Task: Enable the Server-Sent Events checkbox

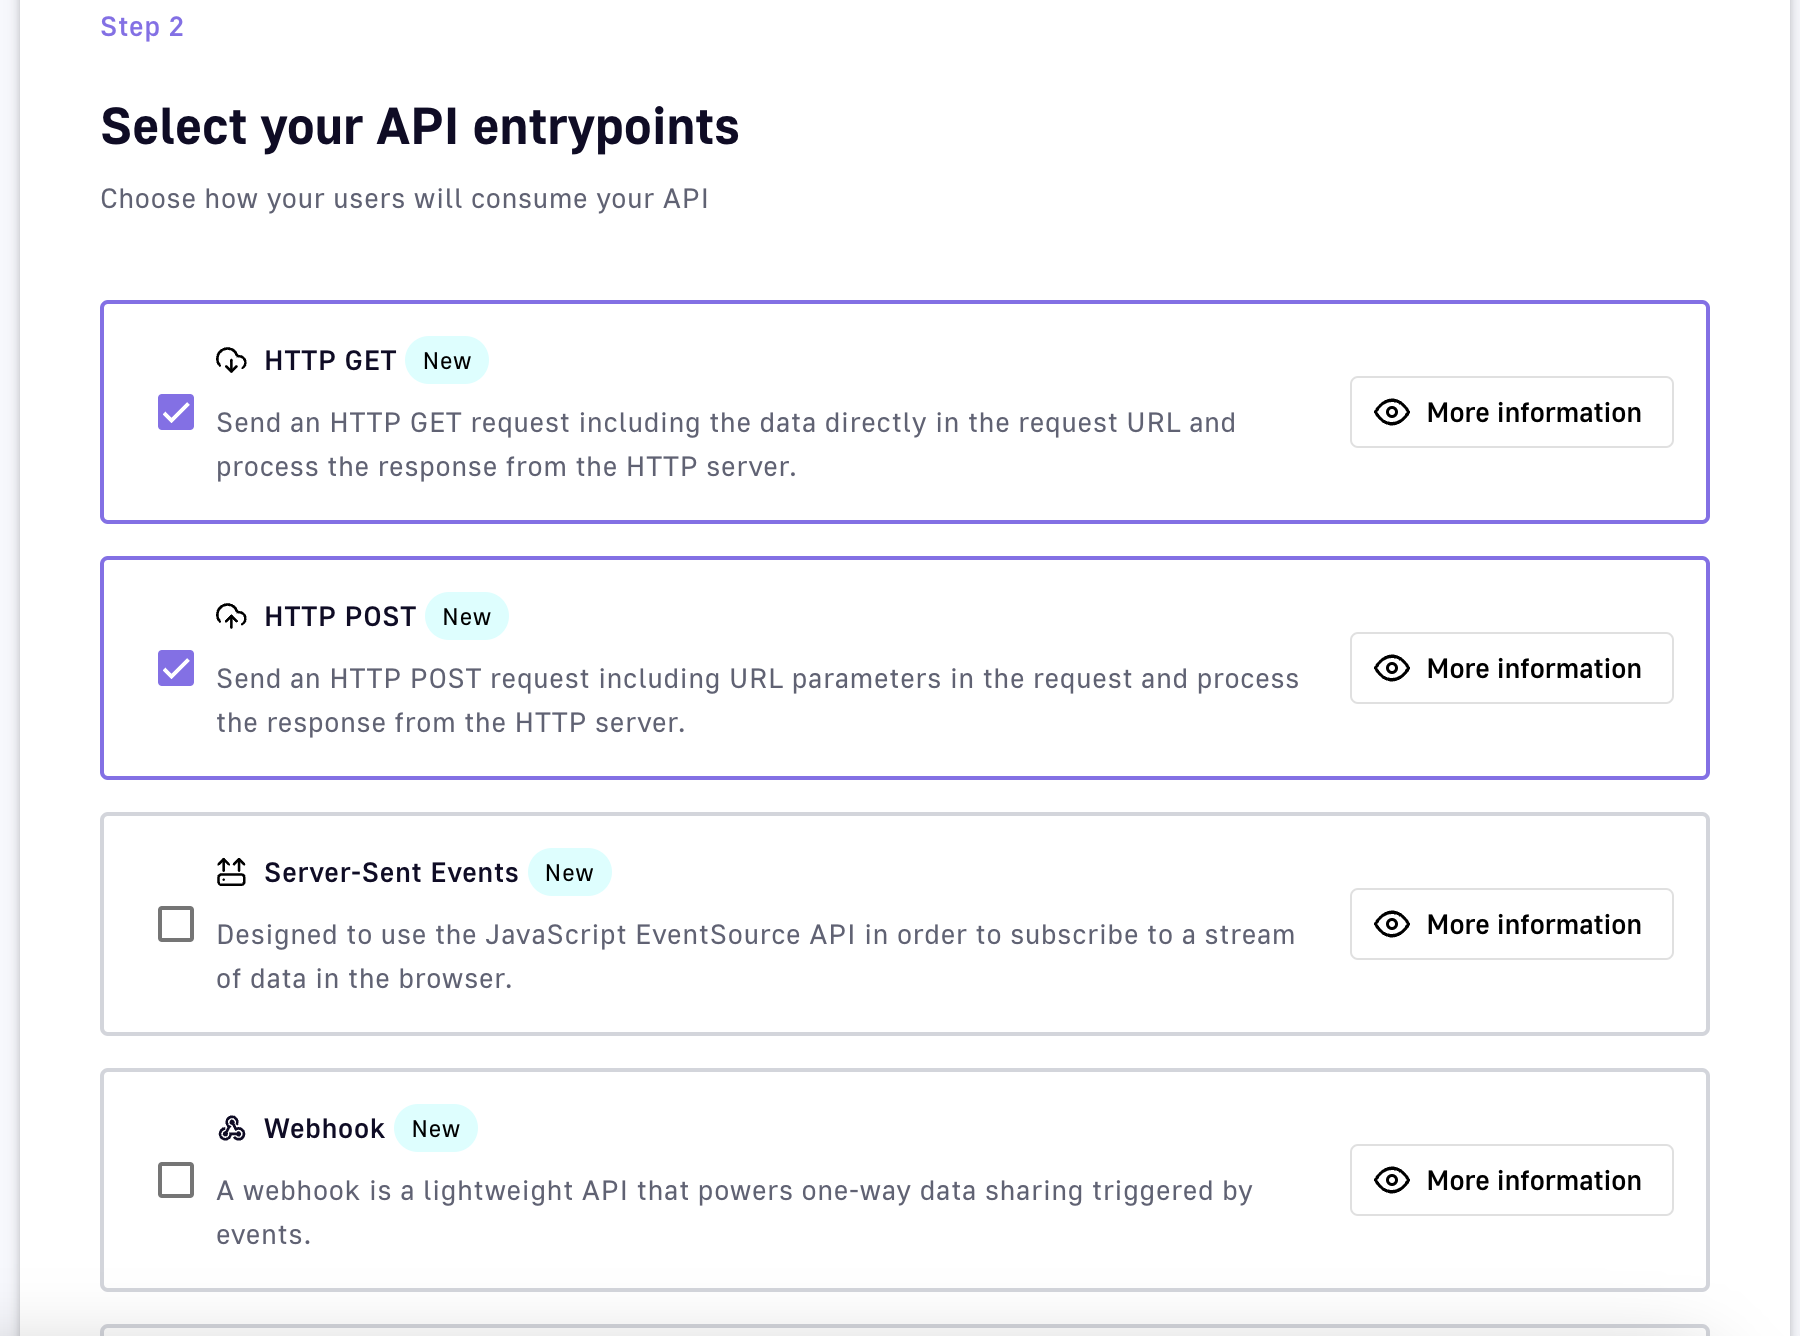Action: (x=176, y=924)
